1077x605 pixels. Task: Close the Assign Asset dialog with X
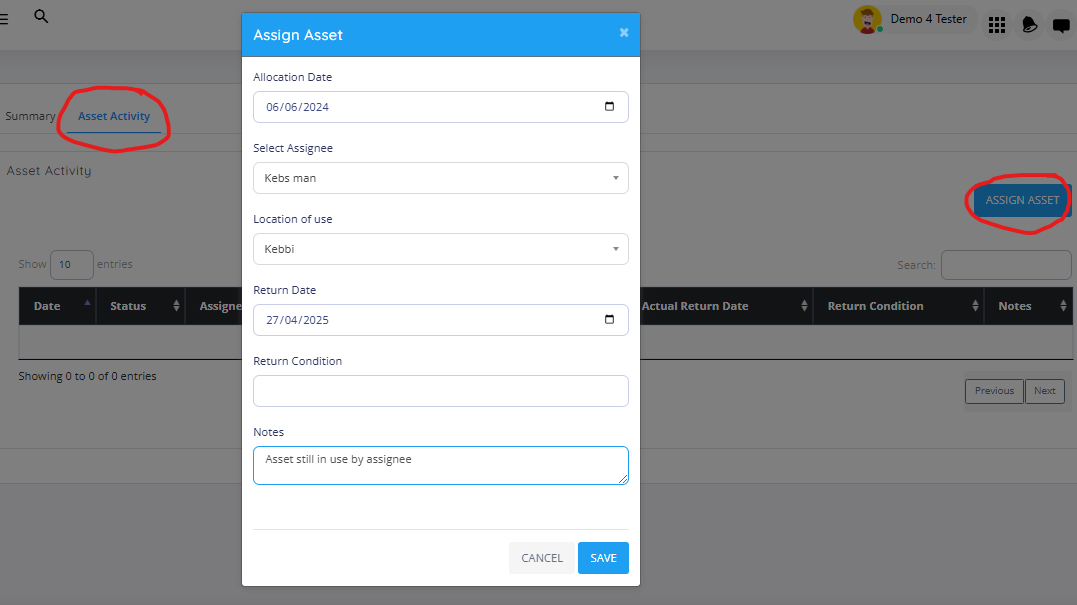624,33
